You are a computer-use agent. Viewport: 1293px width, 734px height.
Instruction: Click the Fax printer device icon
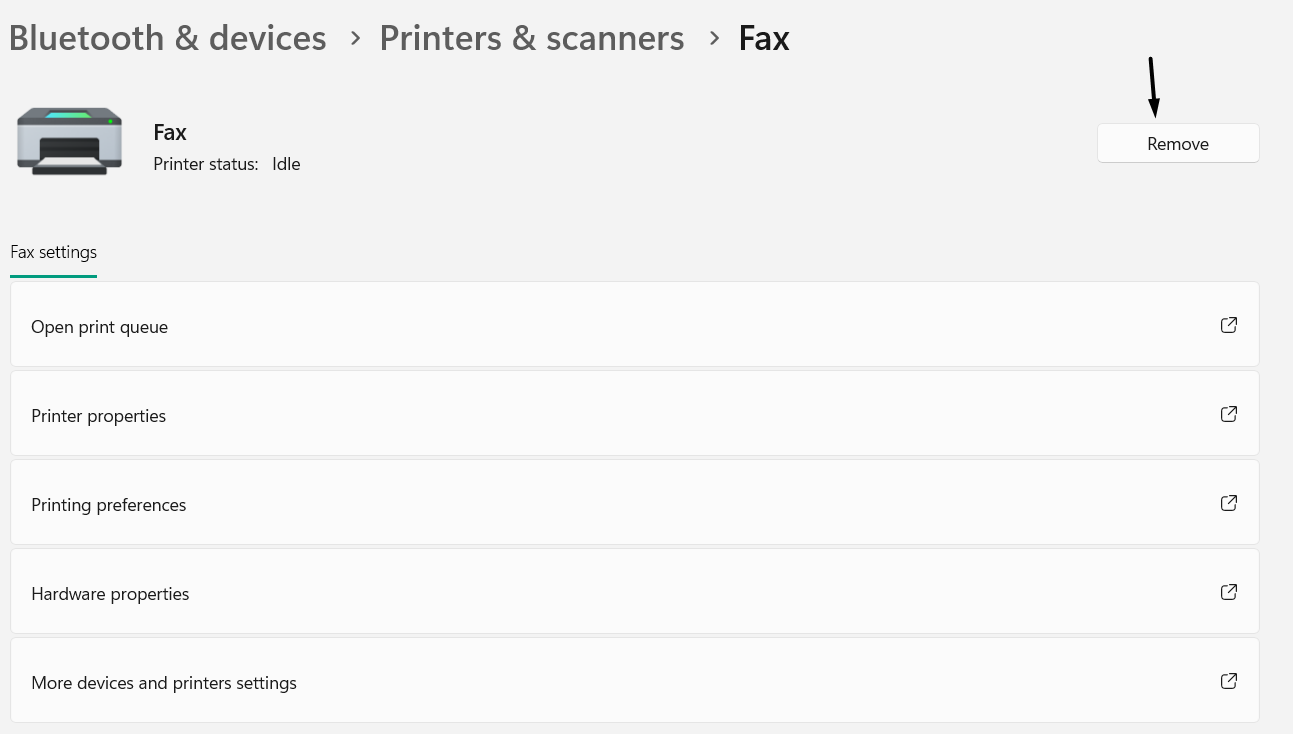coord(68,141)
